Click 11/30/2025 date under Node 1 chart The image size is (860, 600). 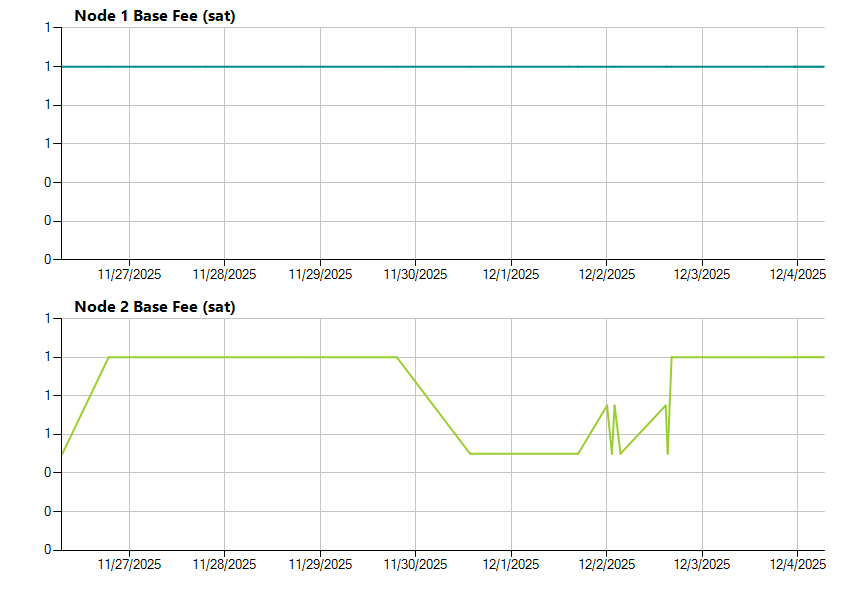tap(416, 274)
